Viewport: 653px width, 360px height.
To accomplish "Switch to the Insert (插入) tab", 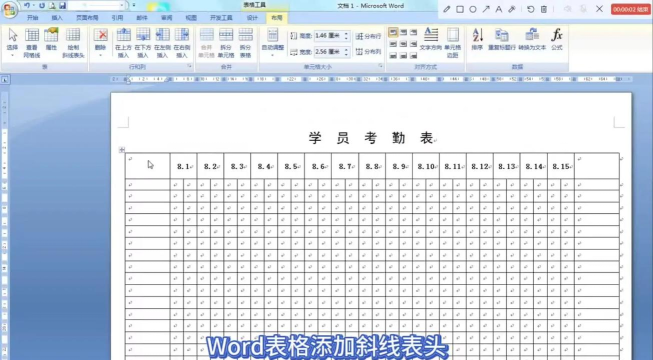I will [57, 18].
